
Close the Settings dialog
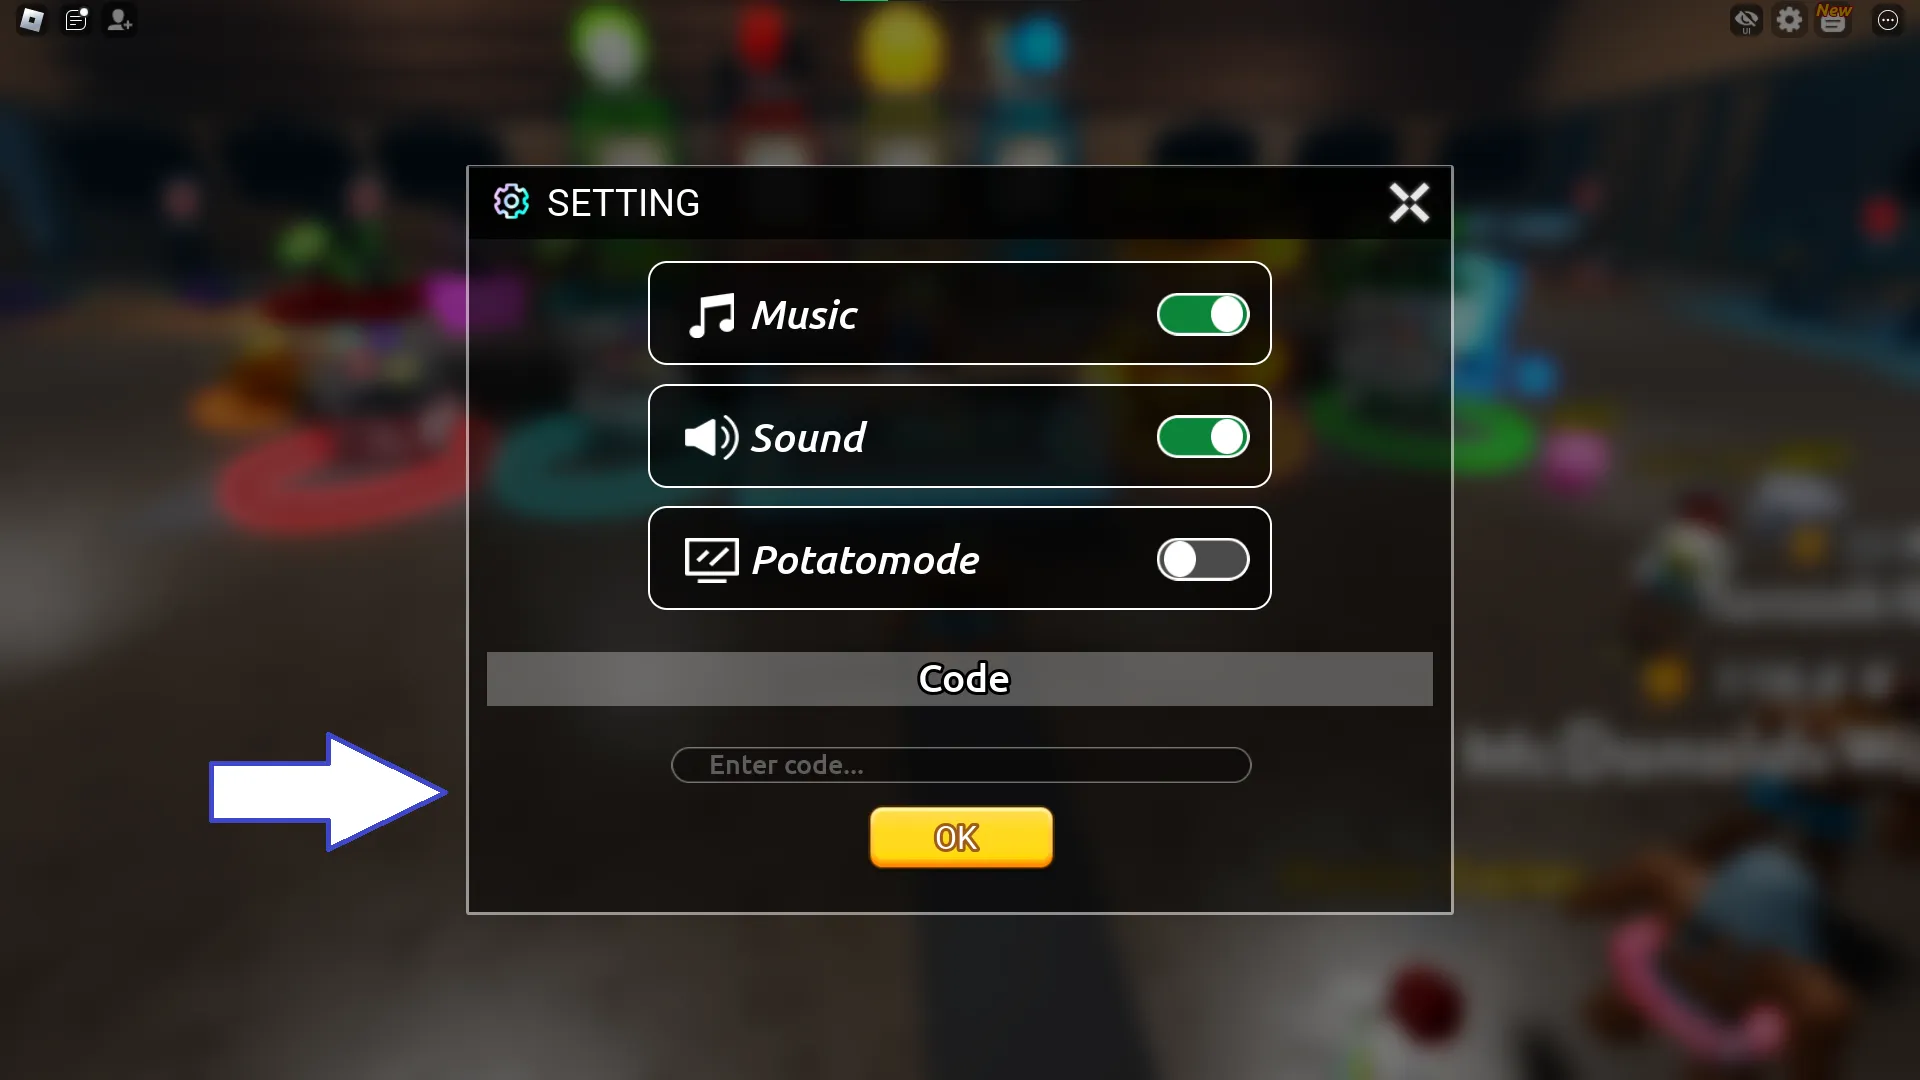point(1407,202)
